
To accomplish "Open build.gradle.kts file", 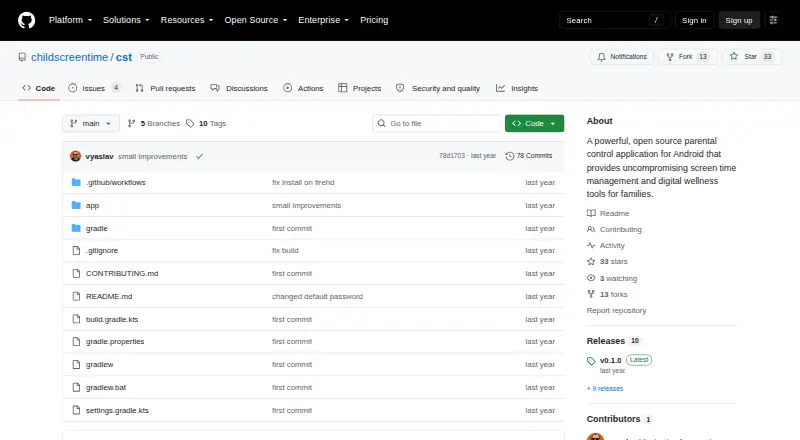I will [112, 320].
